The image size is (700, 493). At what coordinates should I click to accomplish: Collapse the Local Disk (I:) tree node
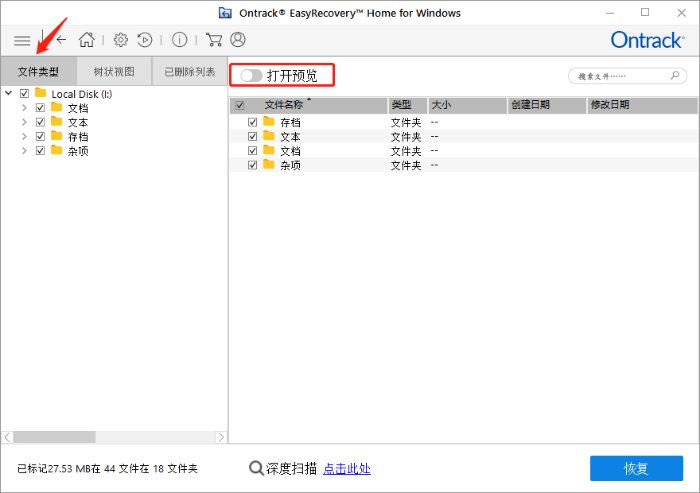point(9,94)
